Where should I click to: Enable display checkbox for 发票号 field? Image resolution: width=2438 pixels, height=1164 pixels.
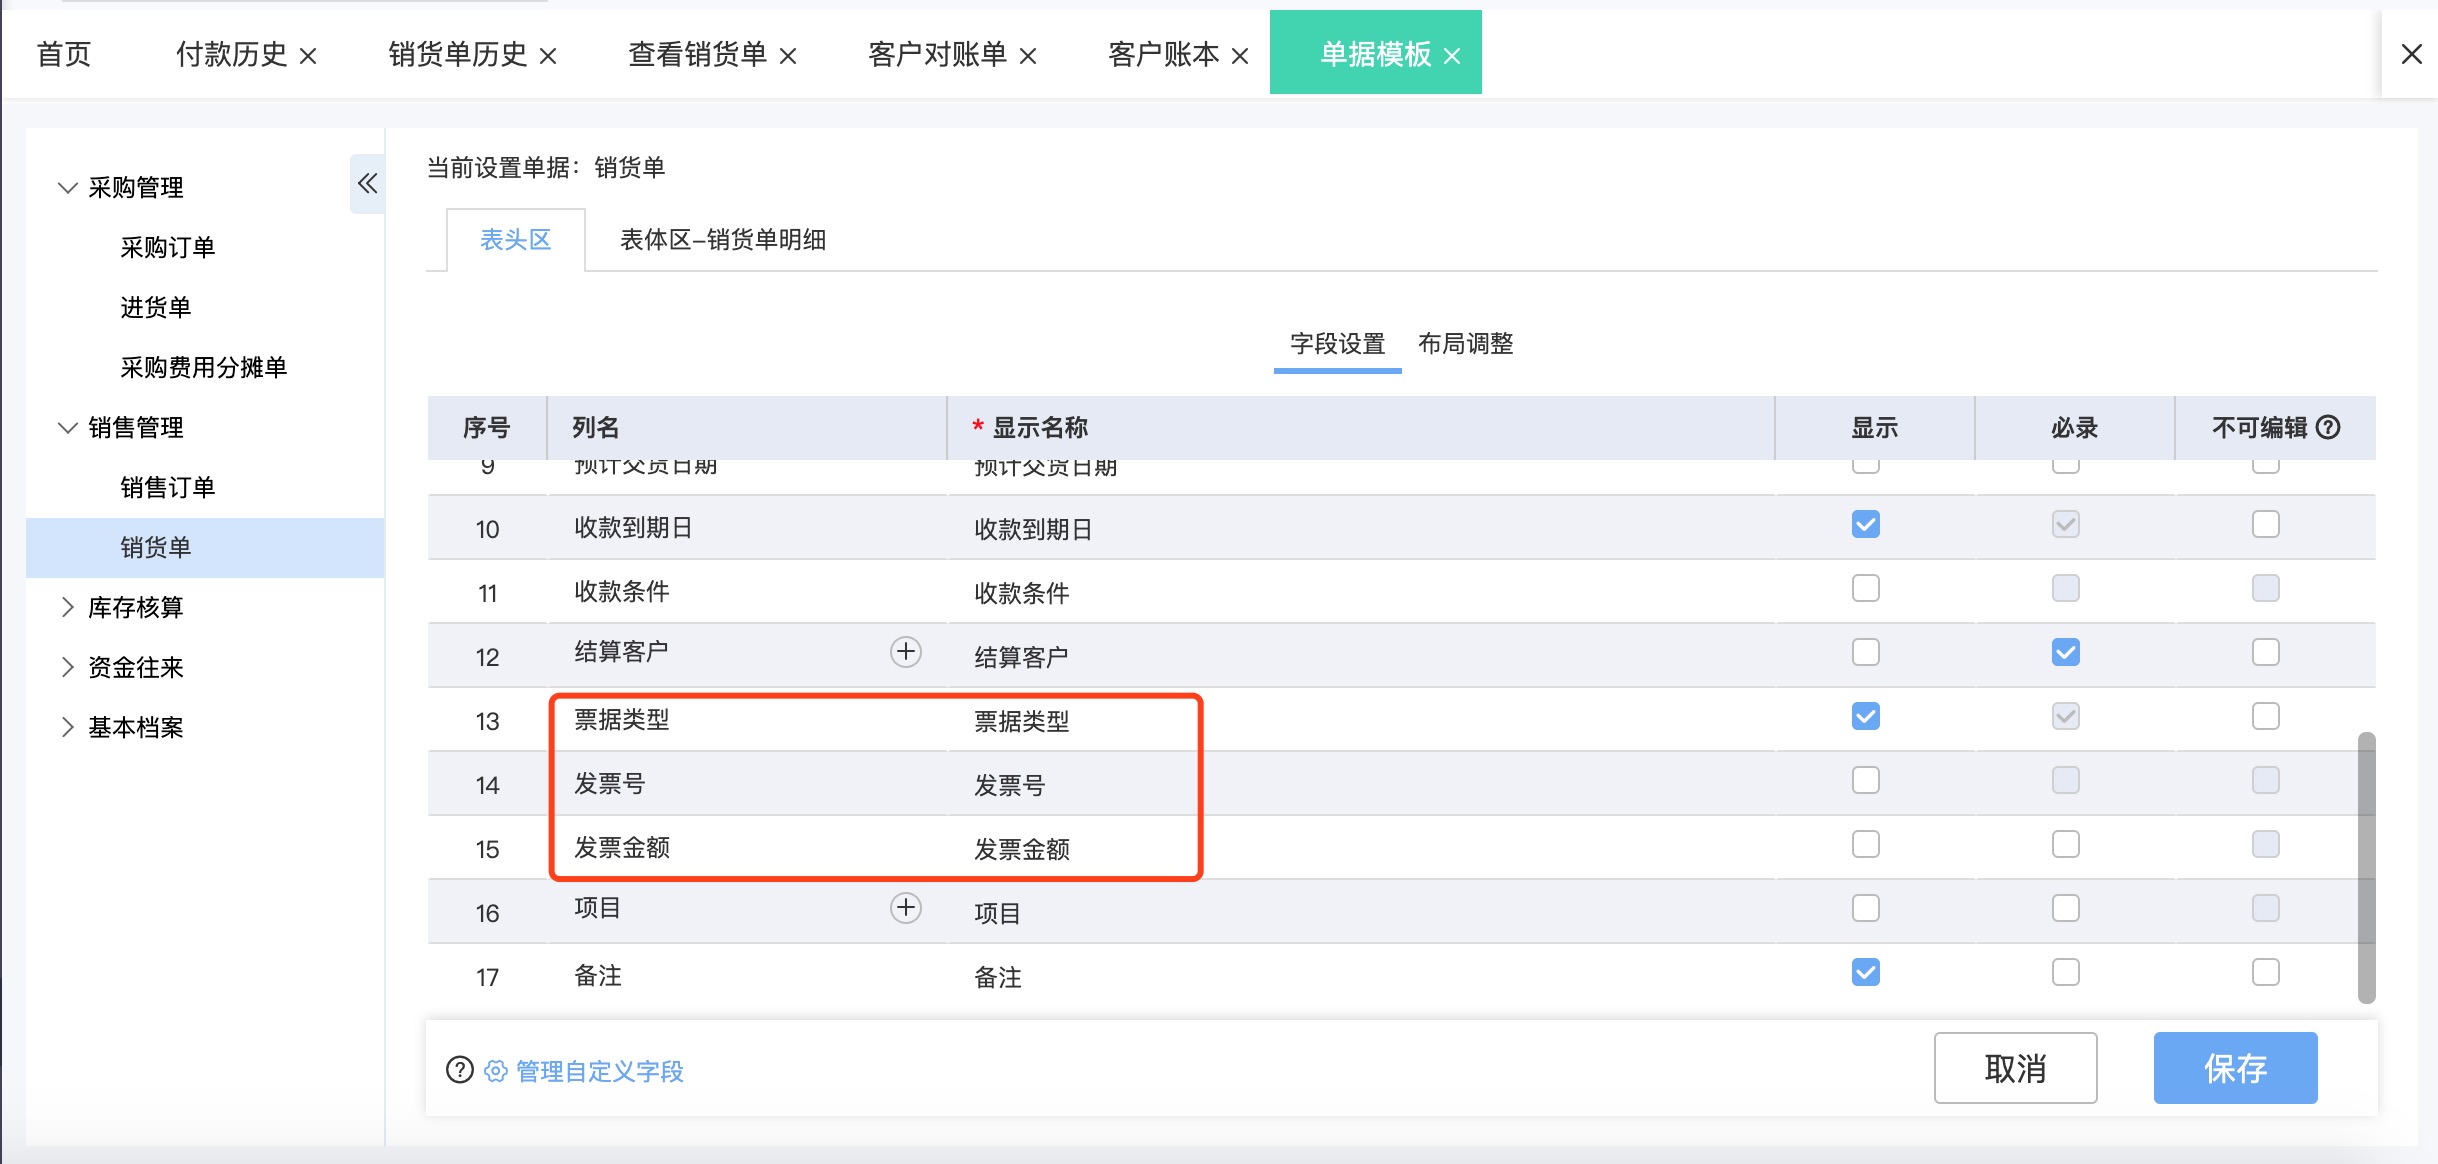1866,782
